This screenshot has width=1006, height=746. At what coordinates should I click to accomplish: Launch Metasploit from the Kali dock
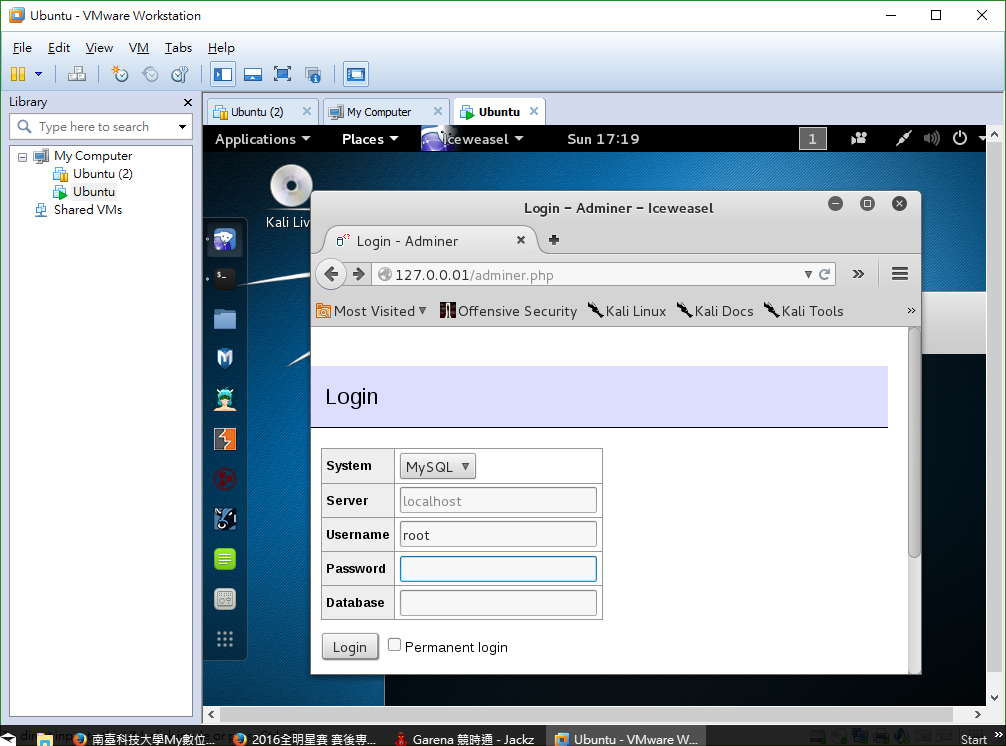coord(225,358)
